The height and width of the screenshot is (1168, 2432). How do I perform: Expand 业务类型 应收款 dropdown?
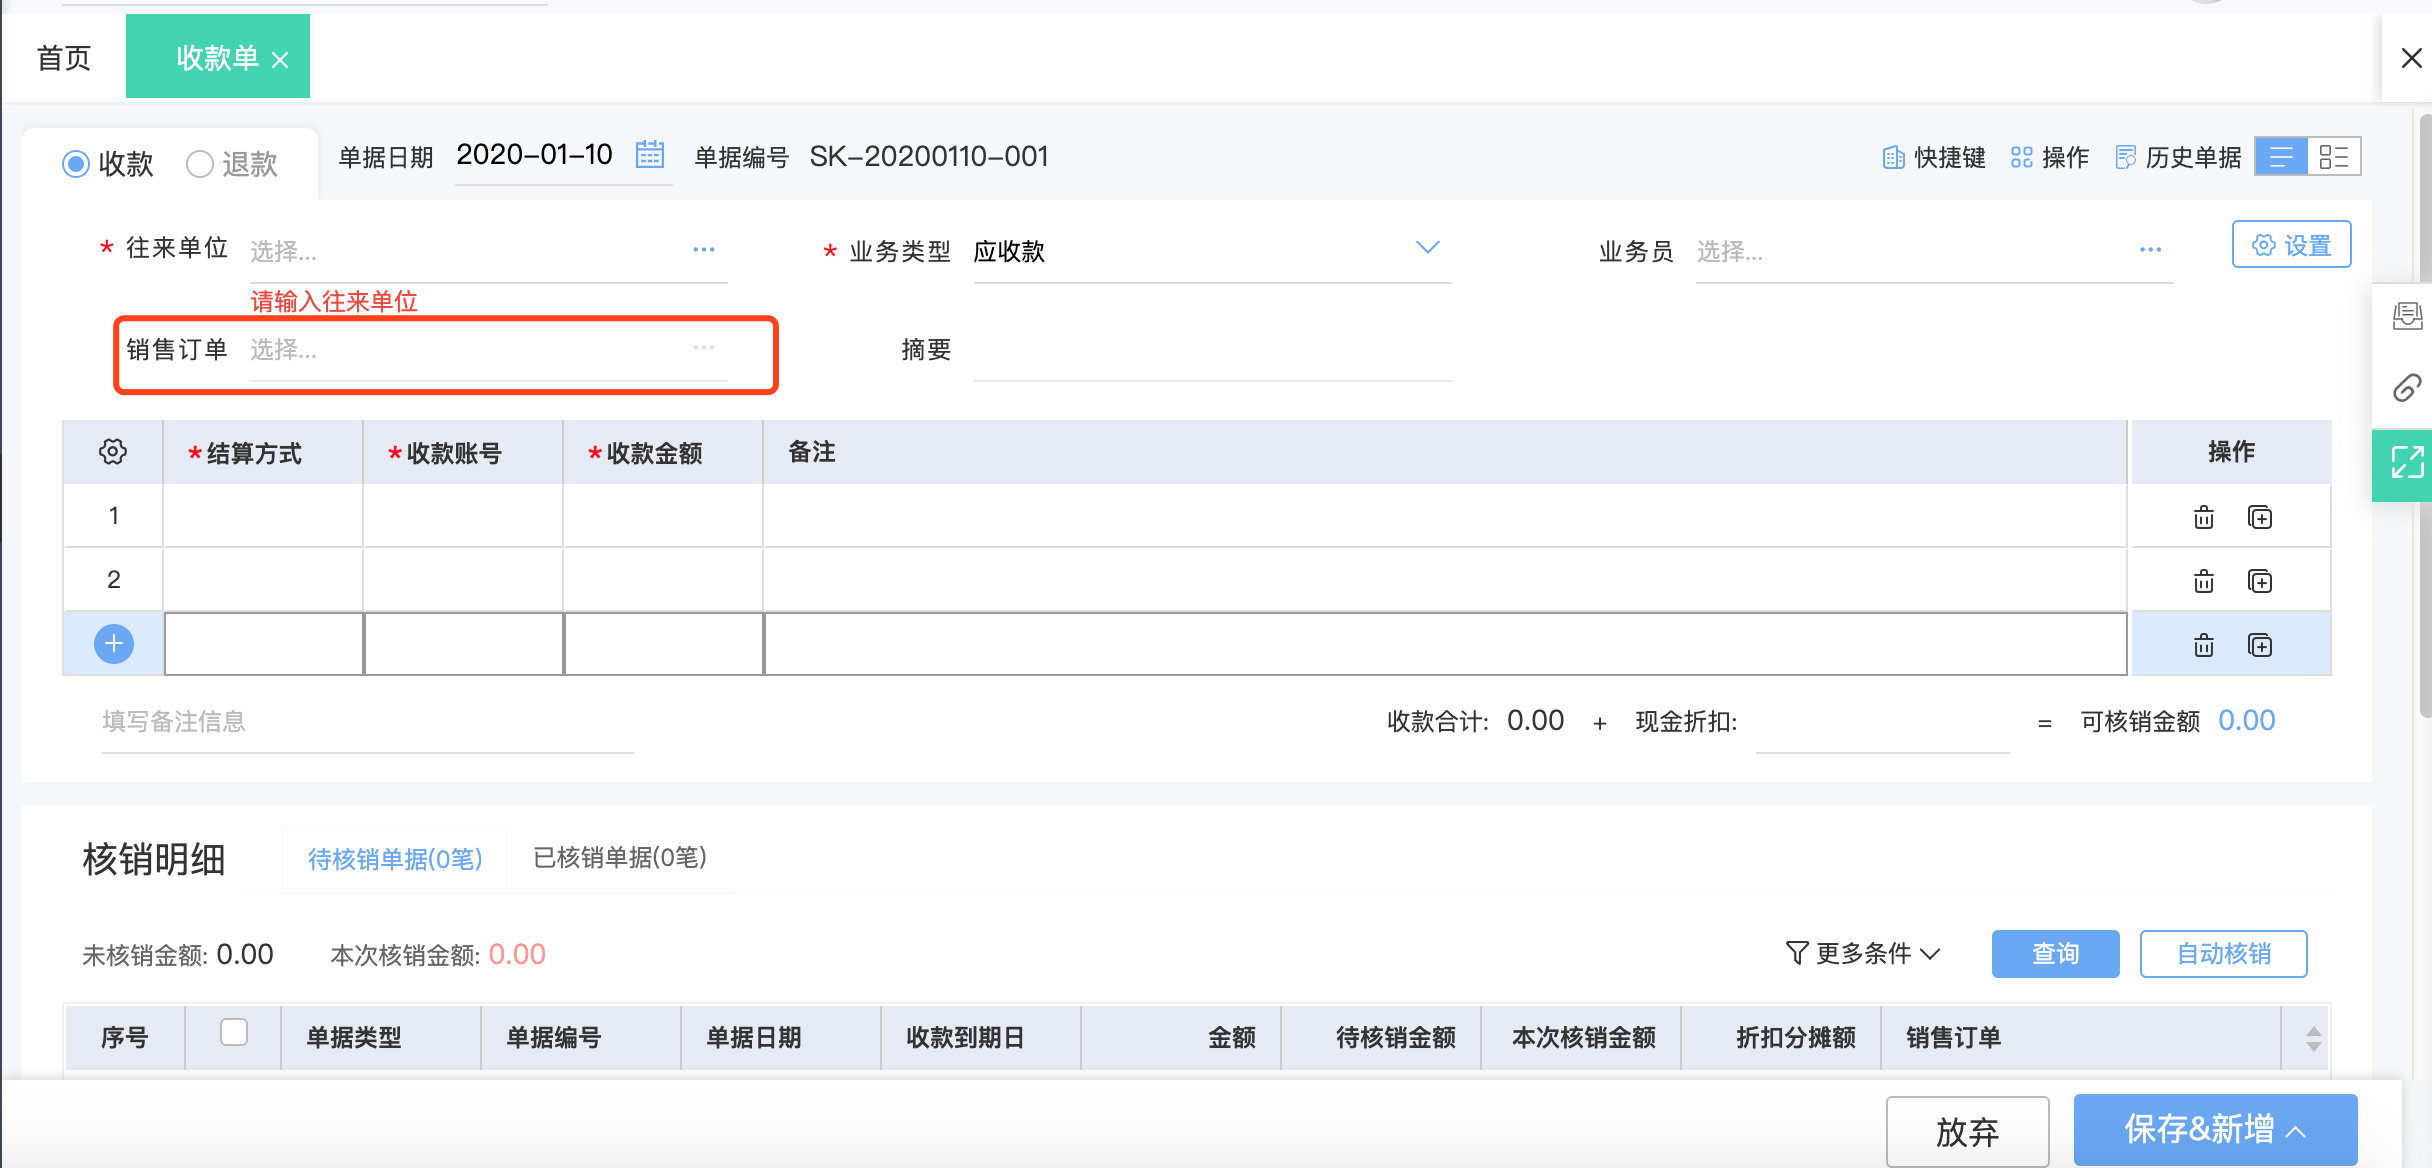(1427, 248)
